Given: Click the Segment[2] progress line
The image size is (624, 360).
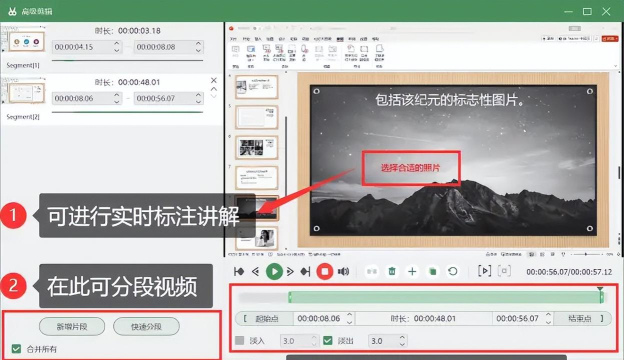Looking at the screenshot, I should tap(127, 112).
